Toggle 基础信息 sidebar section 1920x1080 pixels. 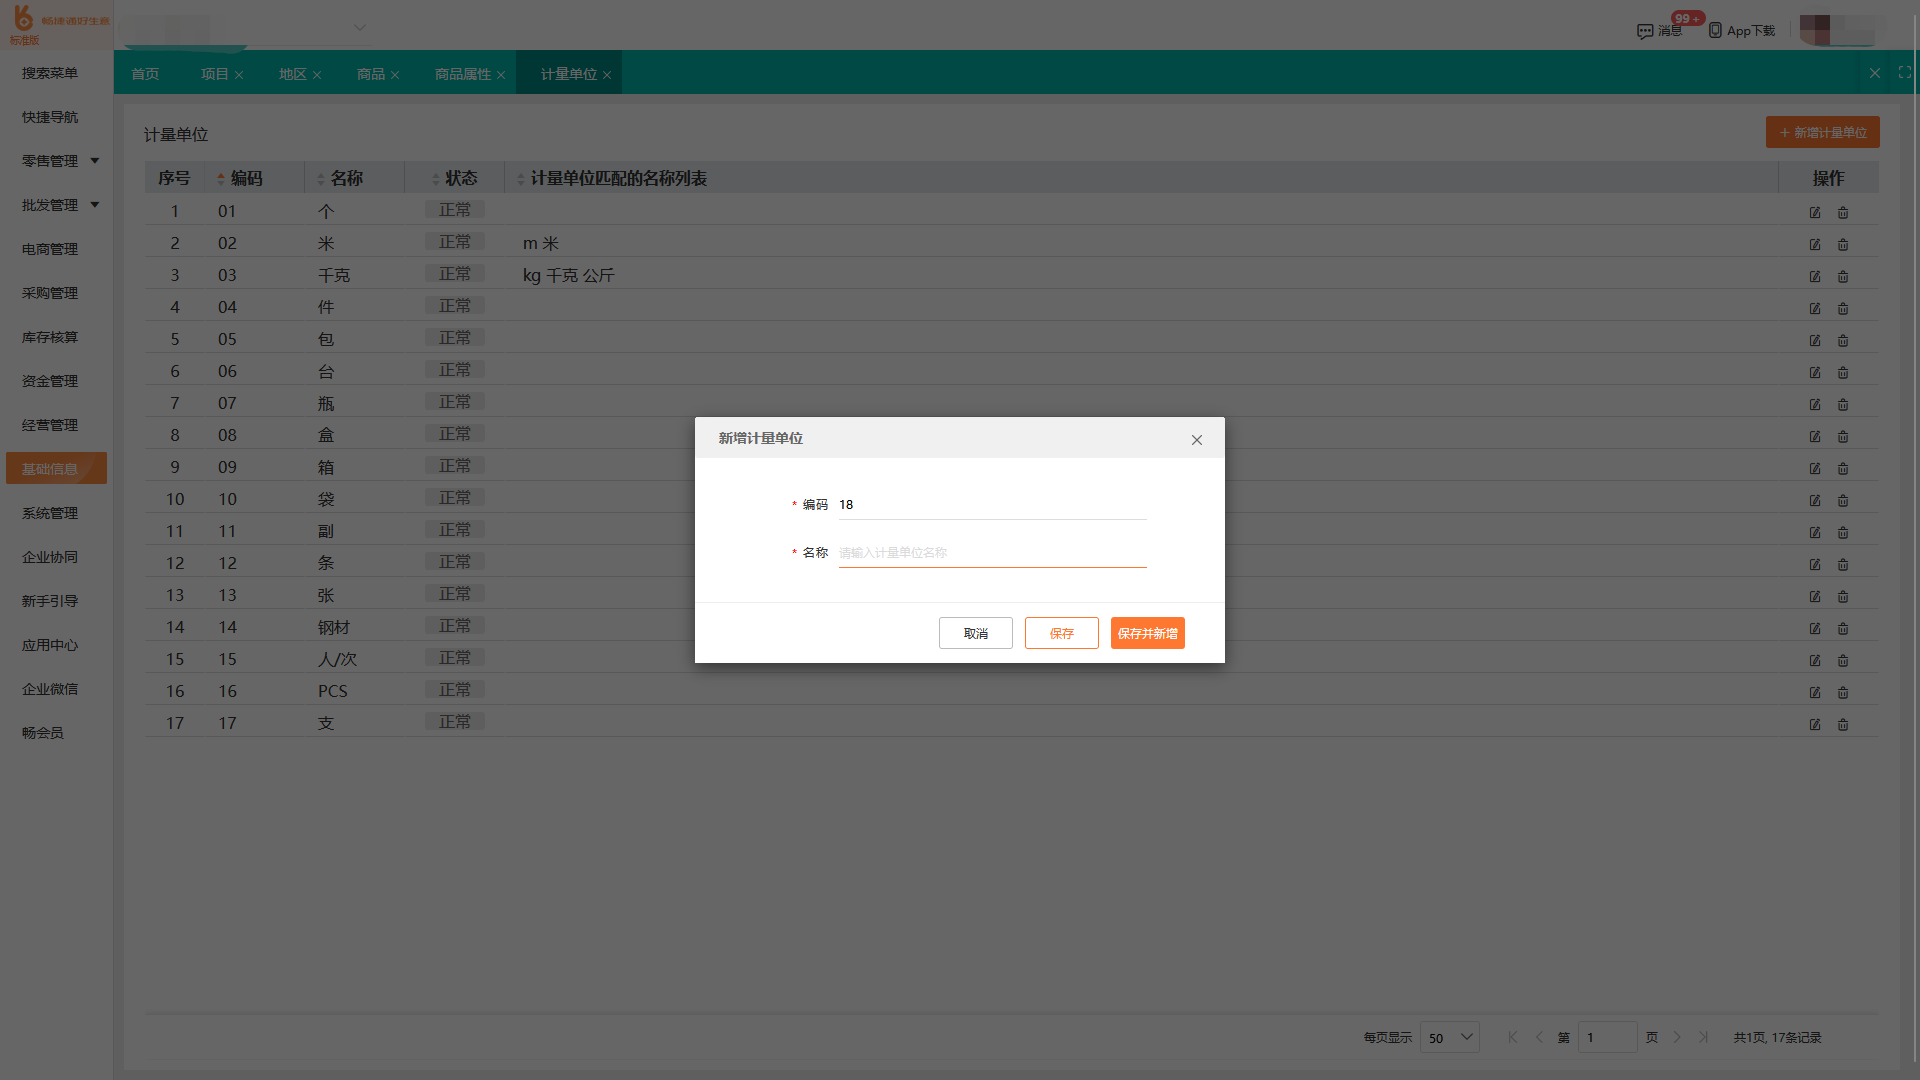tap(54, 468)
